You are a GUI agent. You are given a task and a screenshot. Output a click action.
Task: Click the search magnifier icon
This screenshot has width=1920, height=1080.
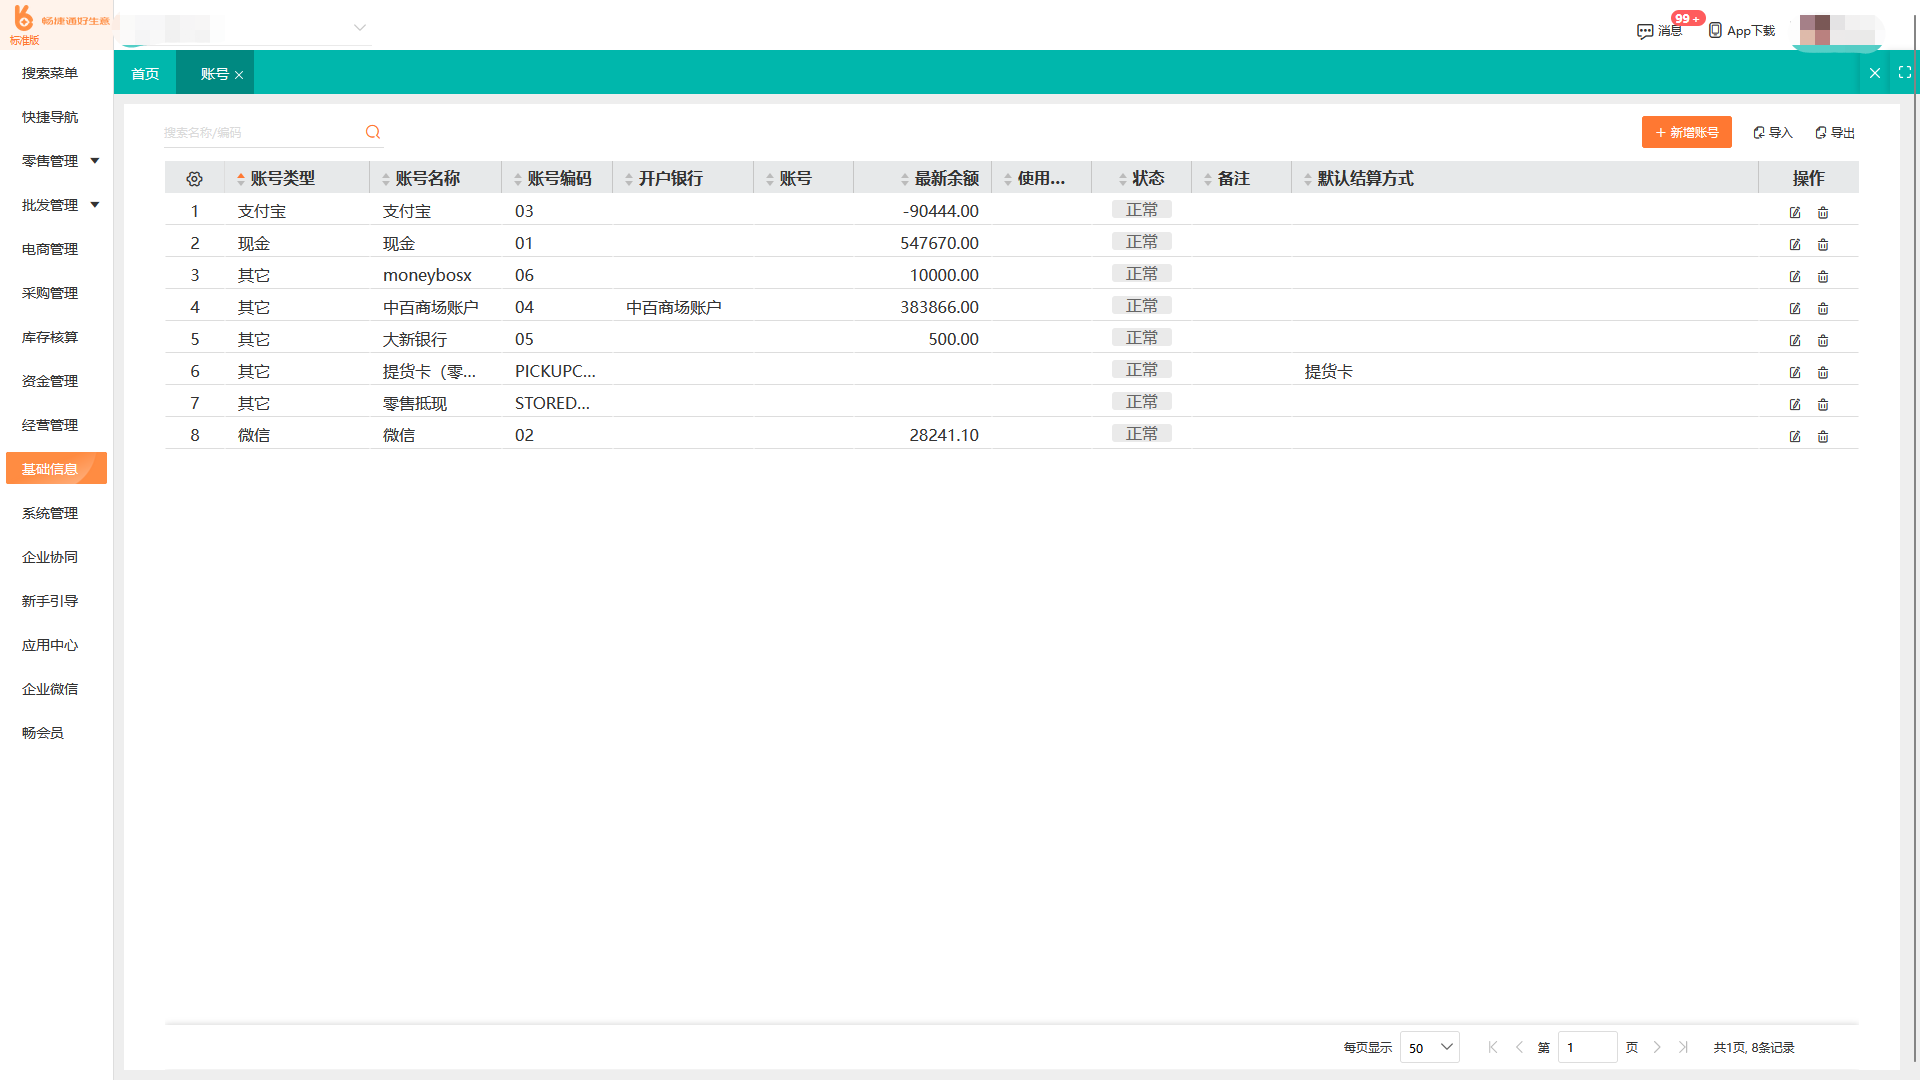pyautogui.click(x=373, y=132)
